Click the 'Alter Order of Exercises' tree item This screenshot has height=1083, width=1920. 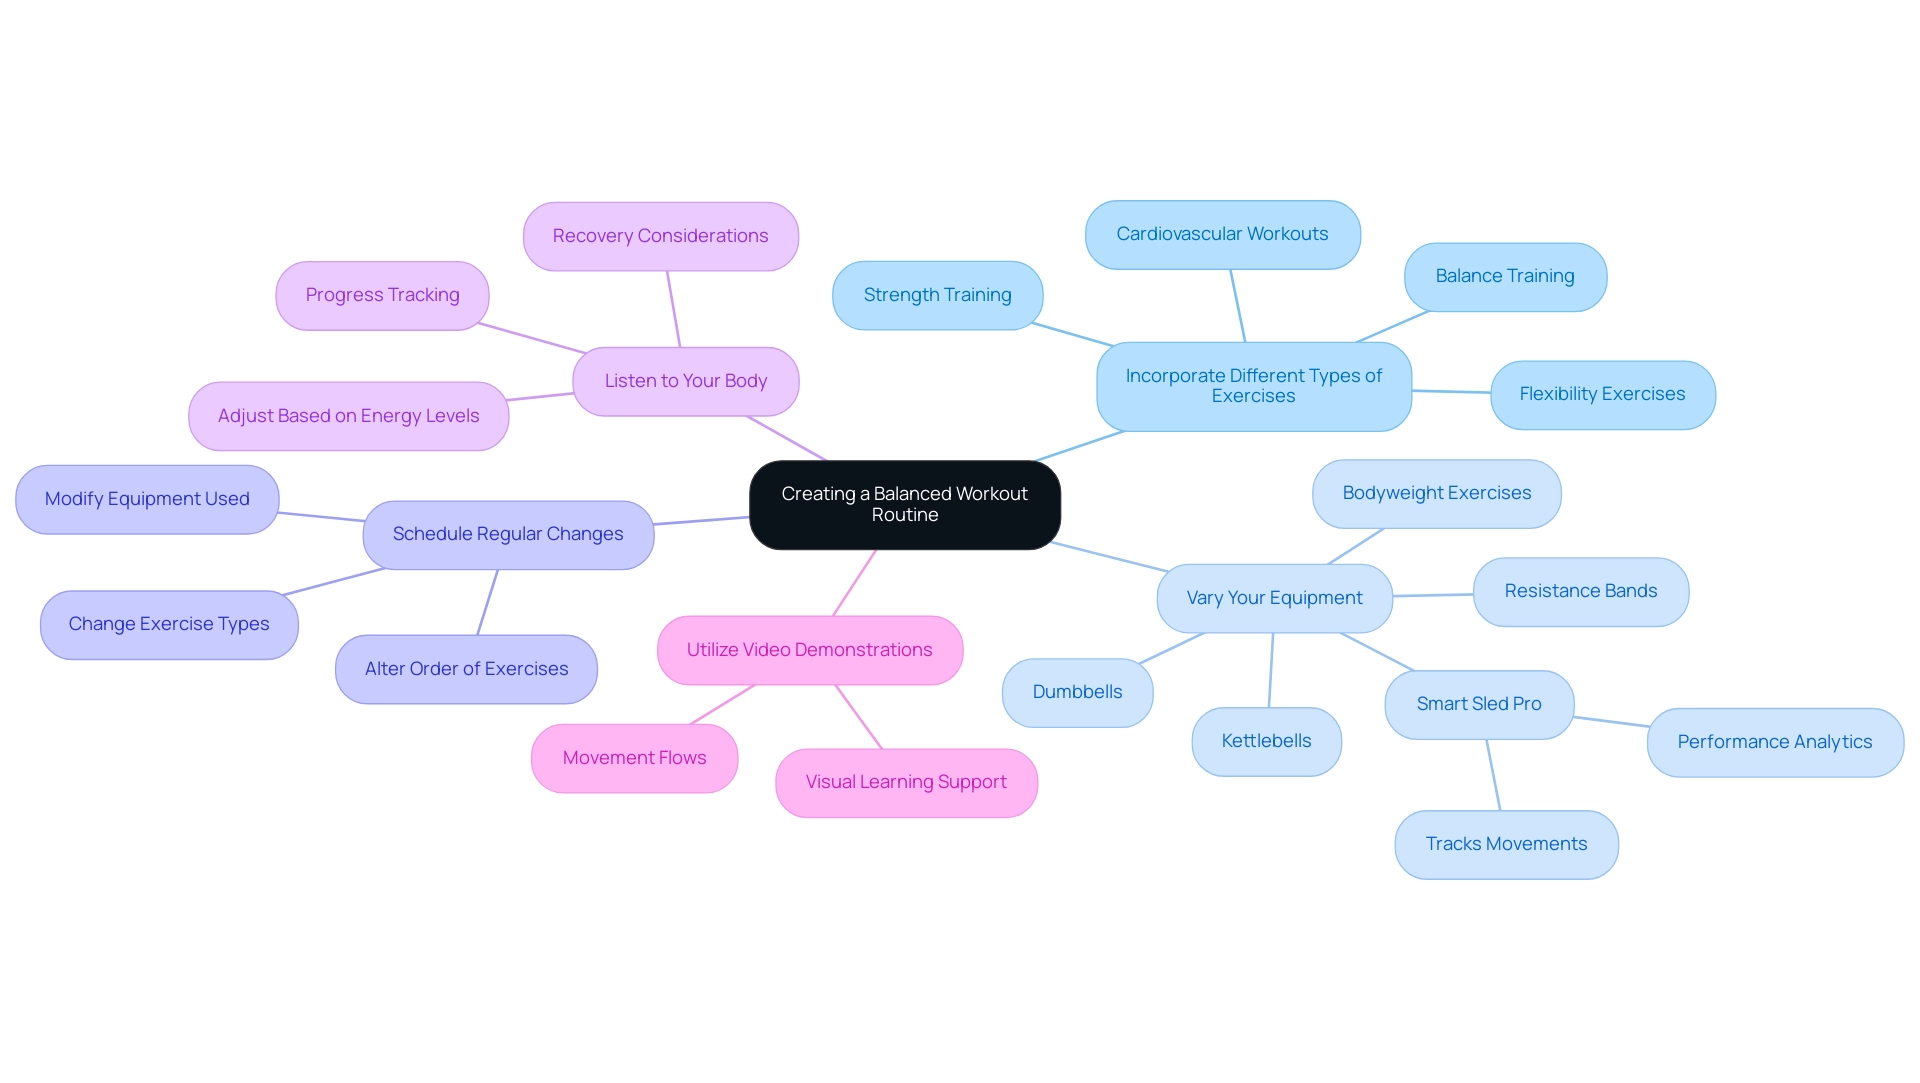point(465,667)
